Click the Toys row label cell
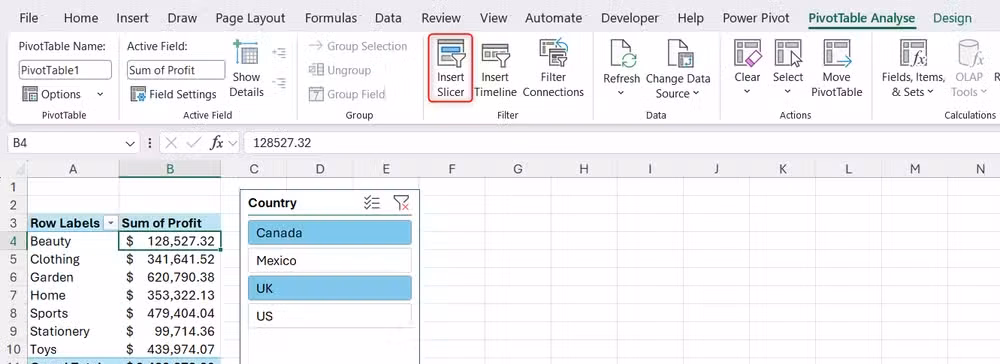Image resolution: width=1000 pixels, height=364 pixels. [x=73, y=349]
